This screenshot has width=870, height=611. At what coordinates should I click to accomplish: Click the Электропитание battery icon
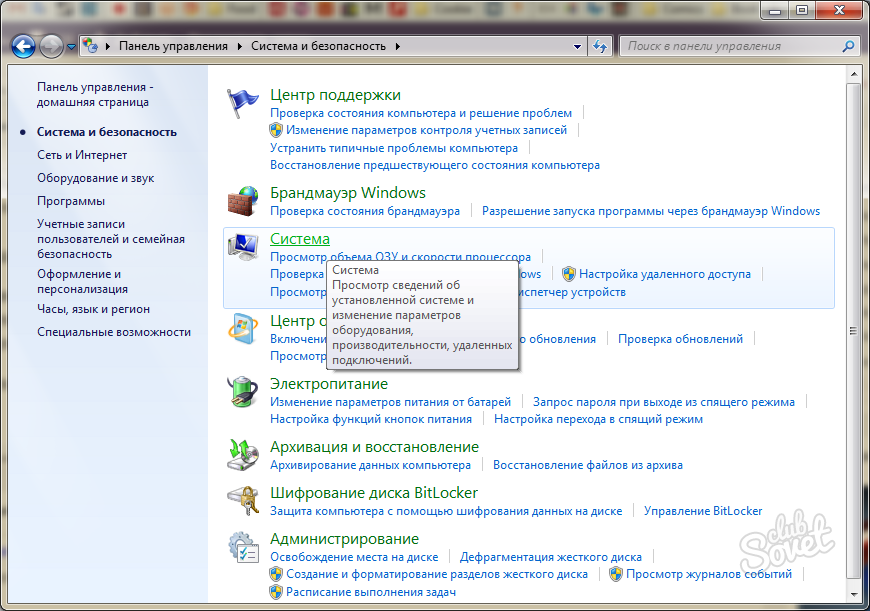pos(243,391)
